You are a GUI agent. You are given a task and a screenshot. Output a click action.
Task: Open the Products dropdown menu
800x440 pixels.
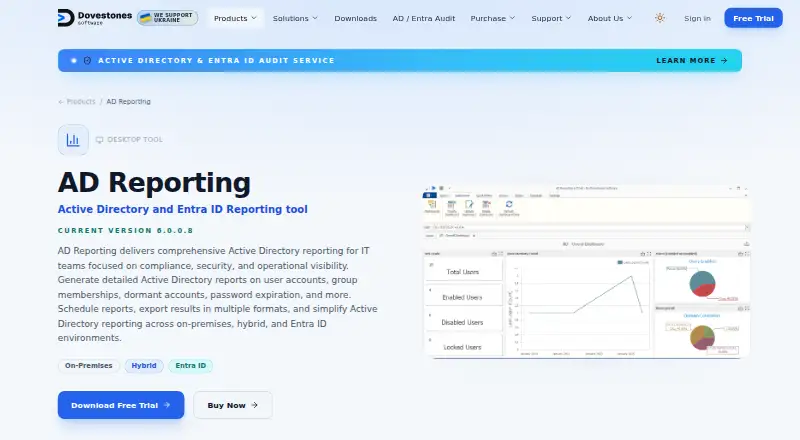(x=235, y=18)
